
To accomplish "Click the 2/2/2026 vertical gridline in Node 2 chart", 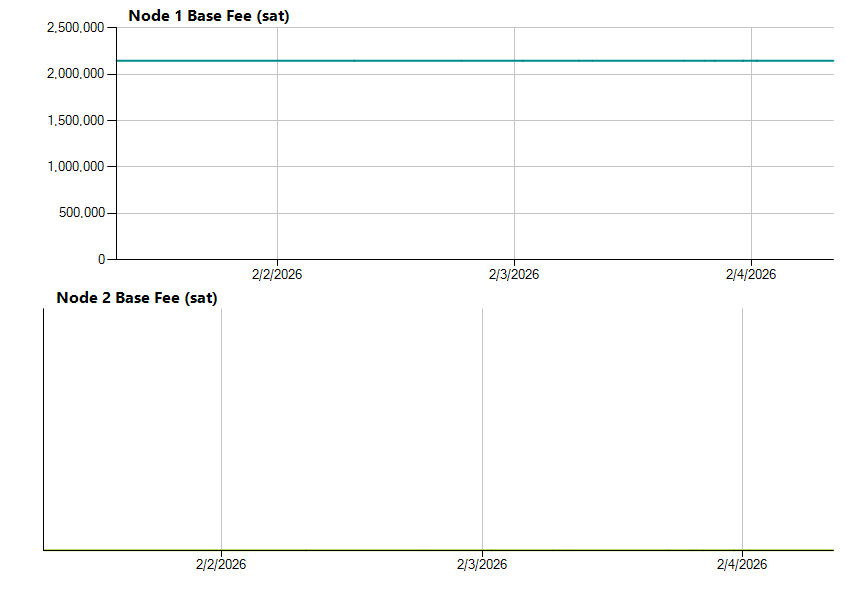I will click(221, 430).
